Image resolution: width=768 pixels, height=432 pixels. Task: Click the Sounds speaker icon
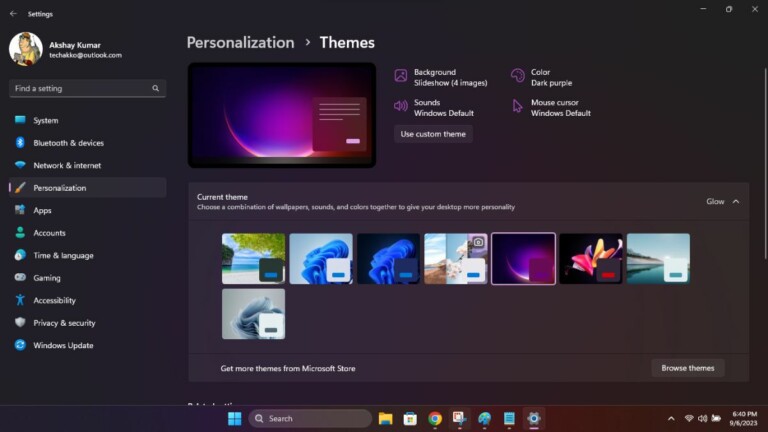[x=401, y=106]
